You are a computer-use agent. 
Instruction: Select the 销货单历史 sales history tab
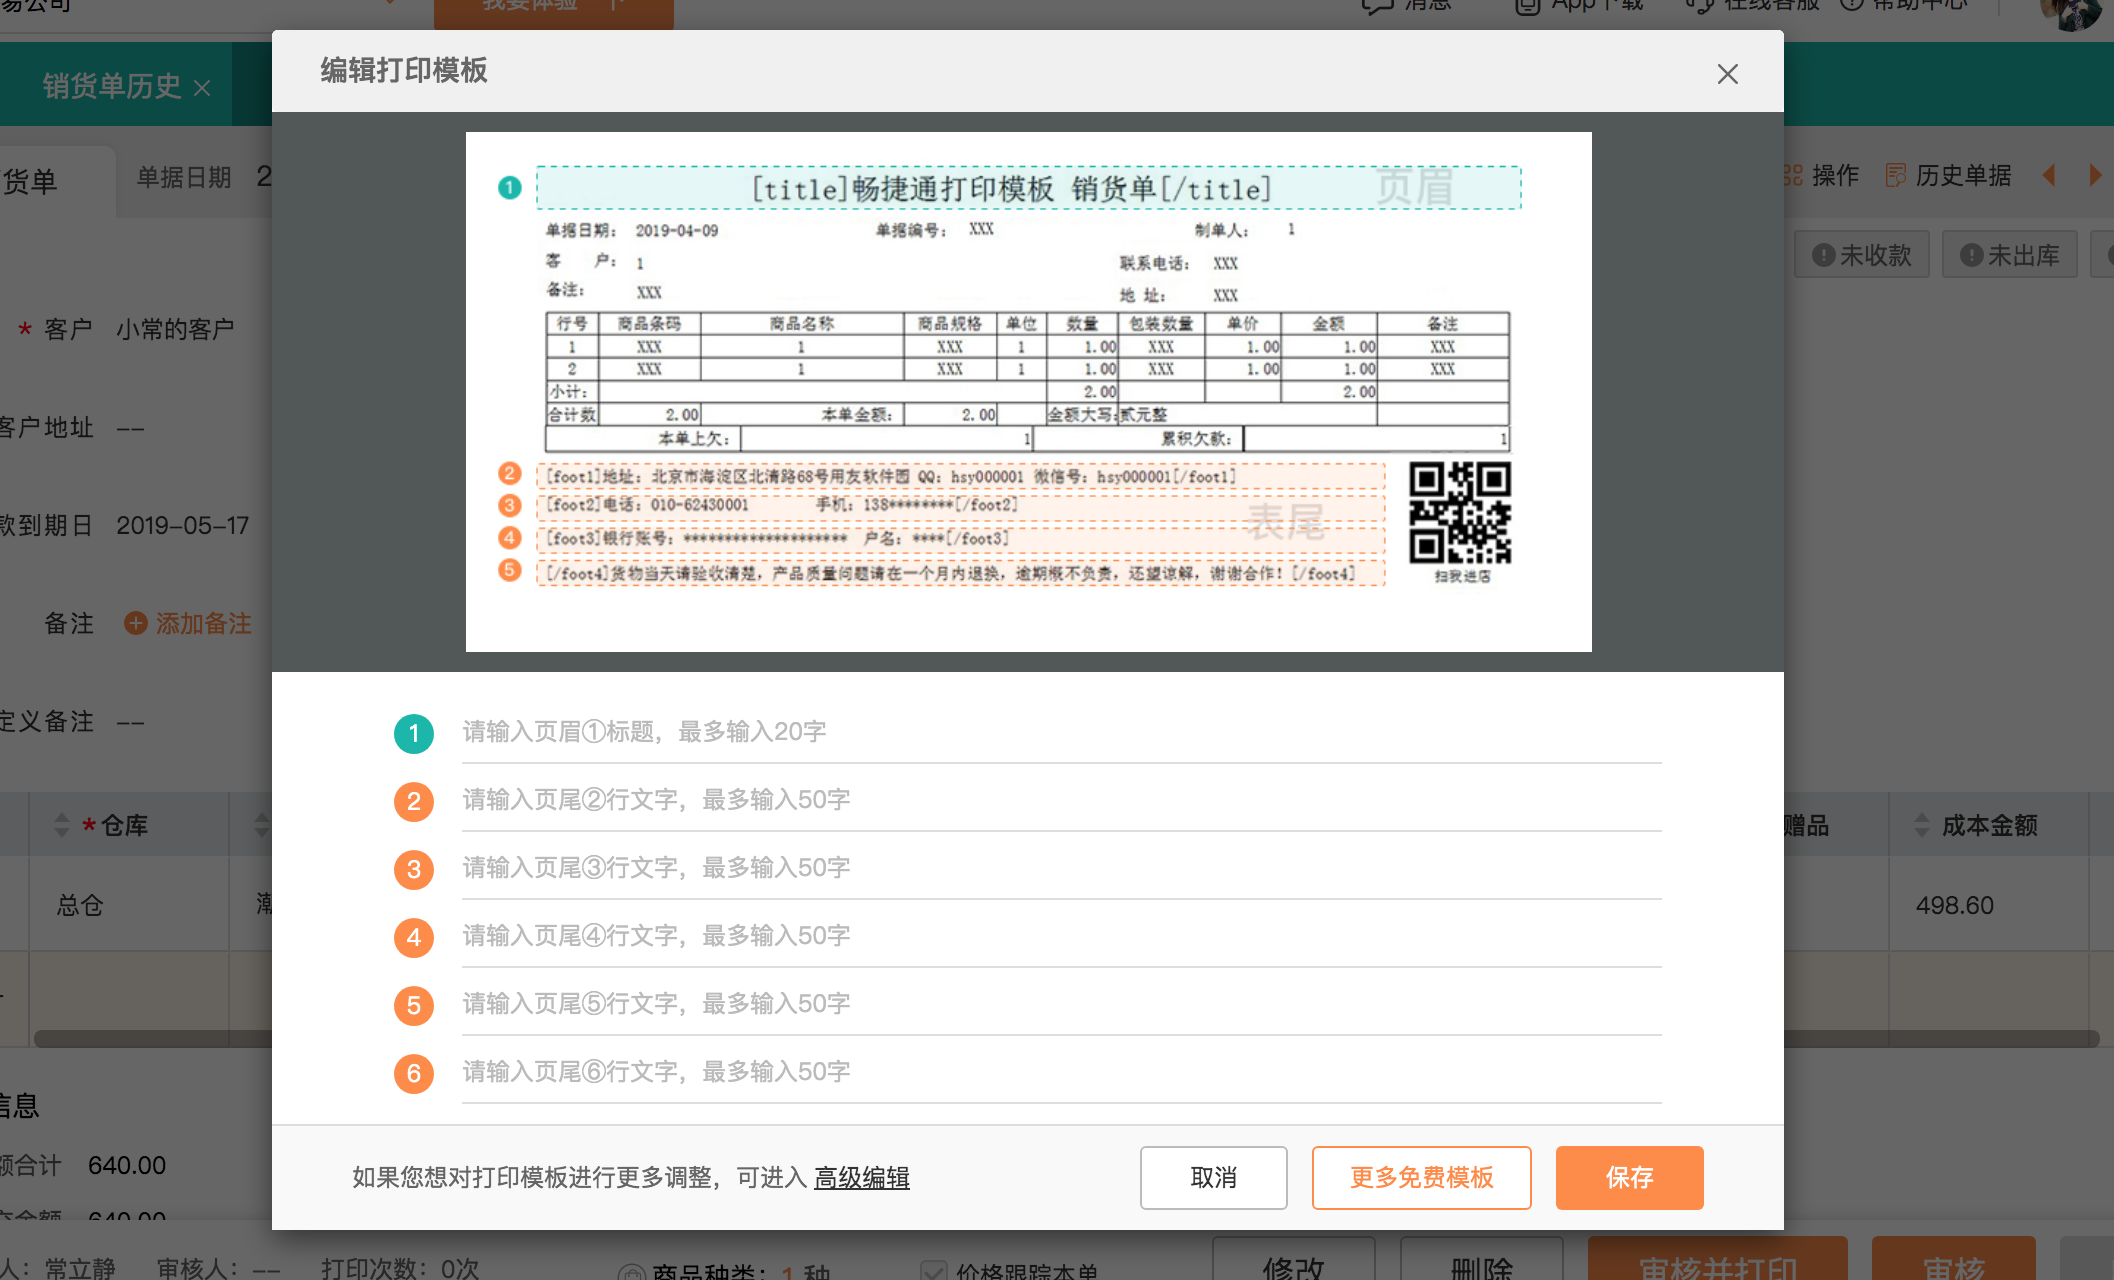[x=113, y=85]
